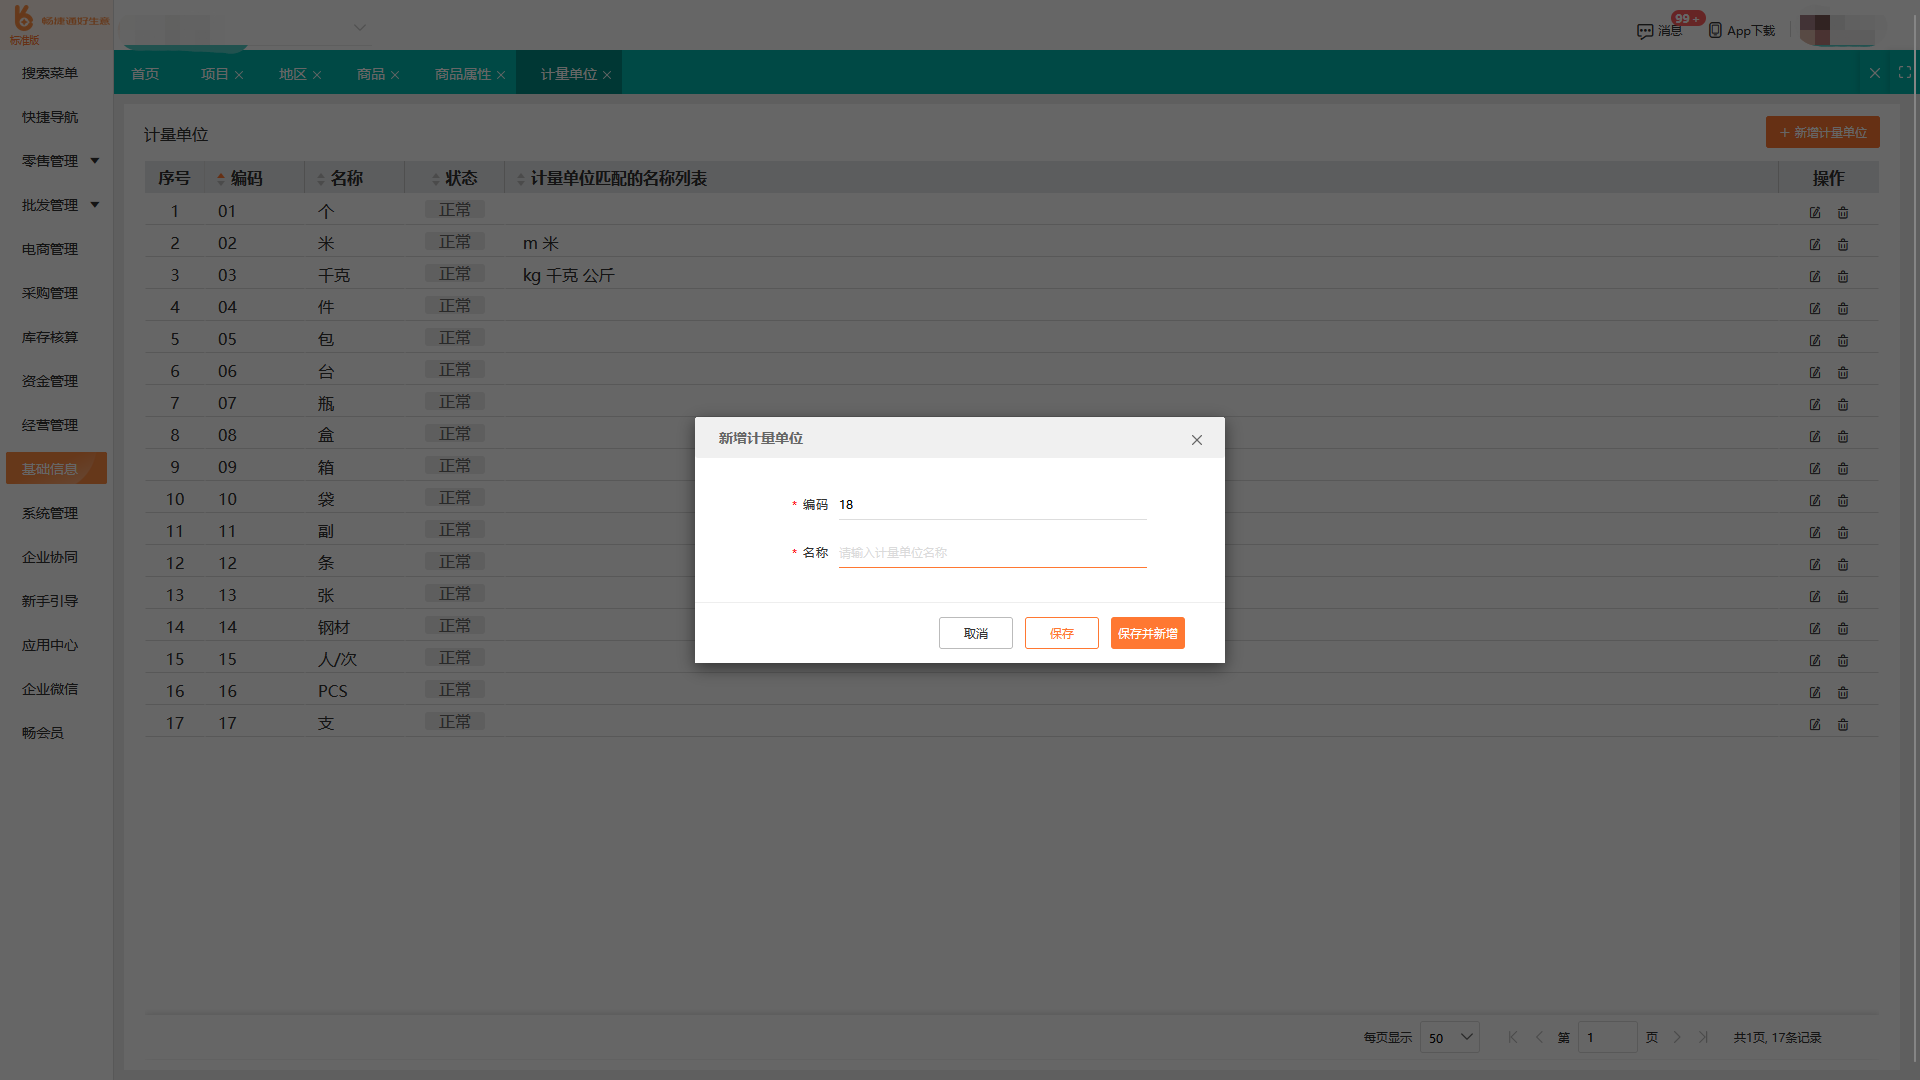Click the 保存 button in dialog
1920x1080 pixels.
(1062, 633)
